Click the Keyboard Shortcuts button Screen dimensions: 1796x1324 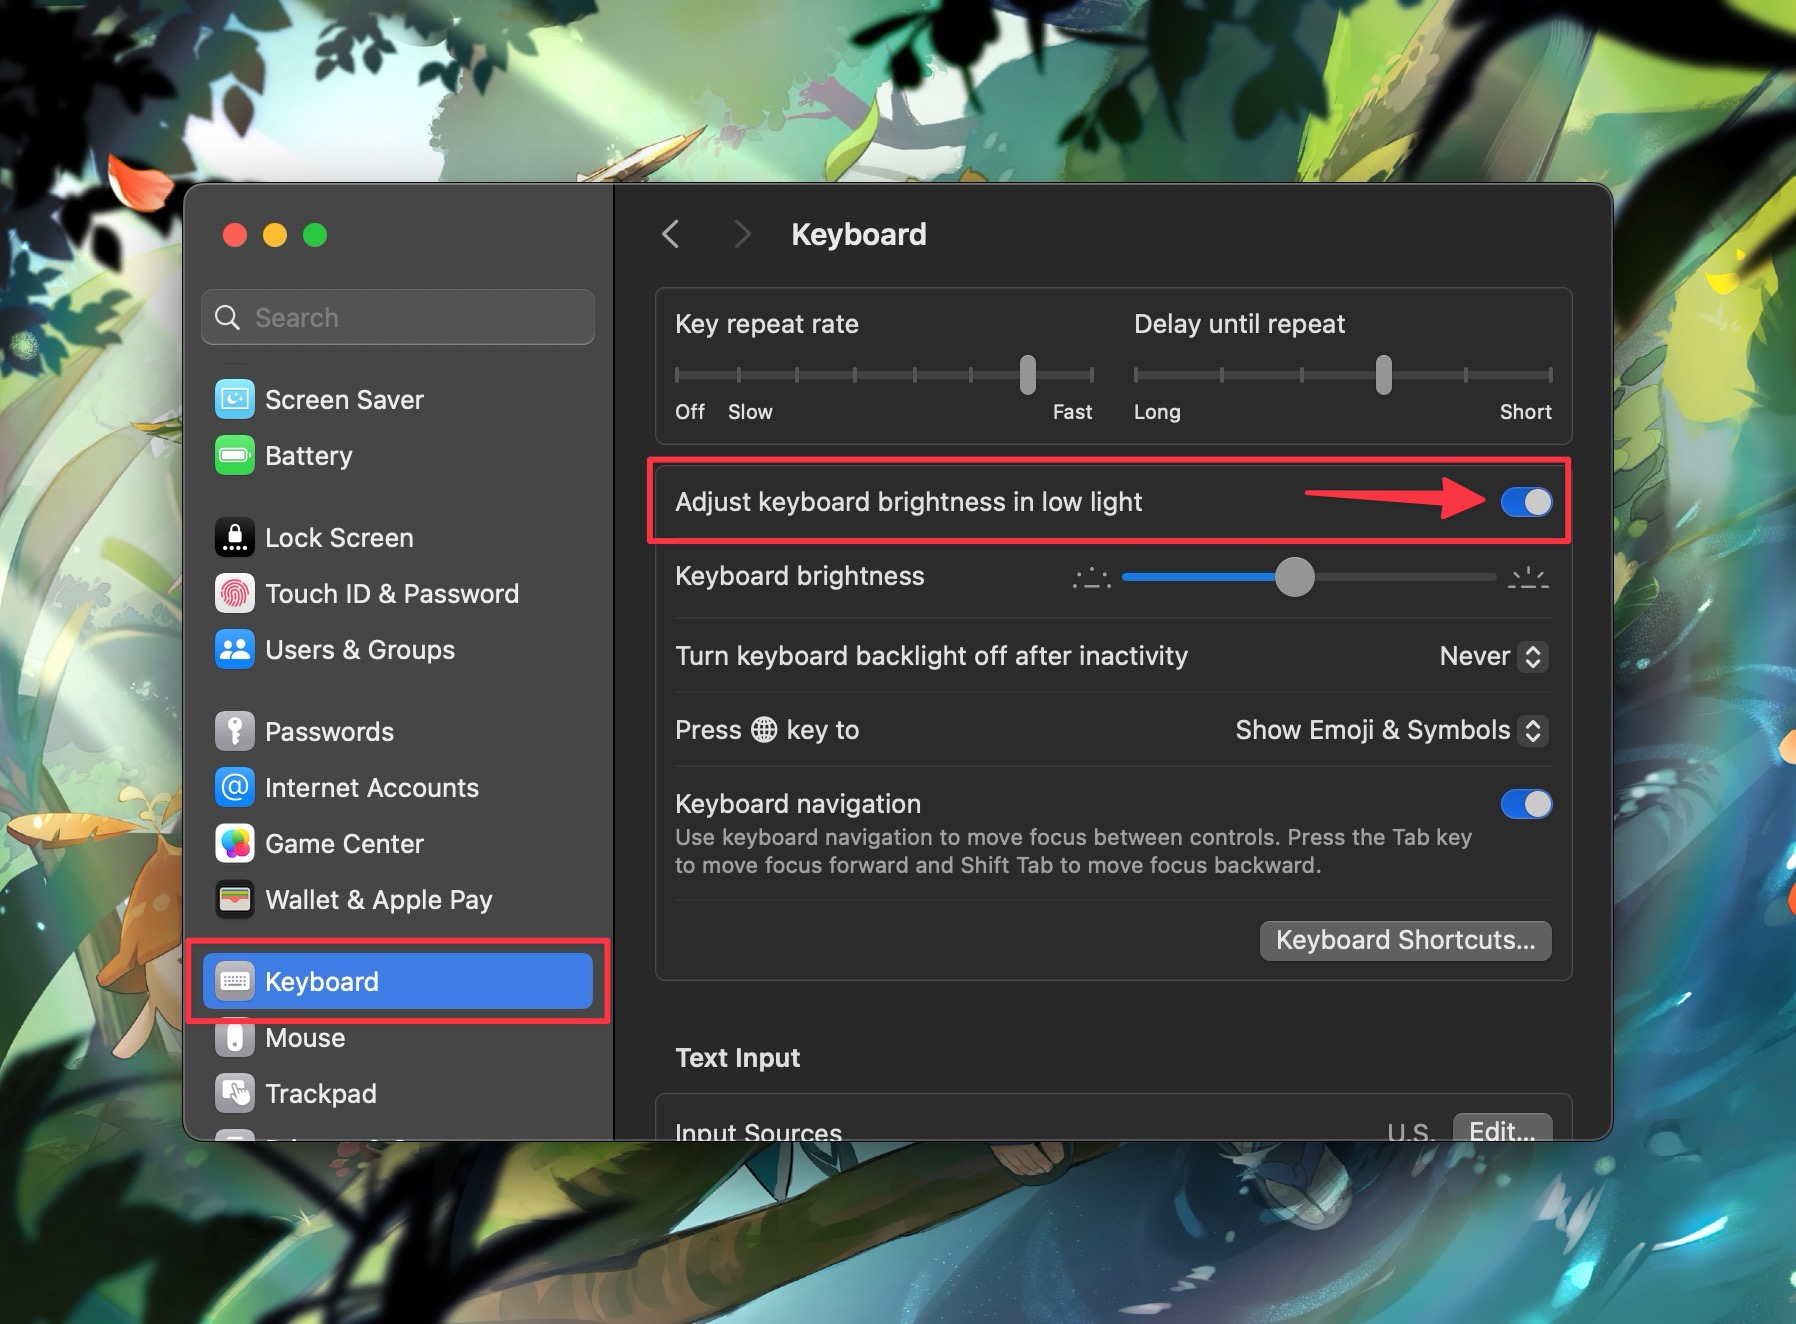tap(1404, 940)
